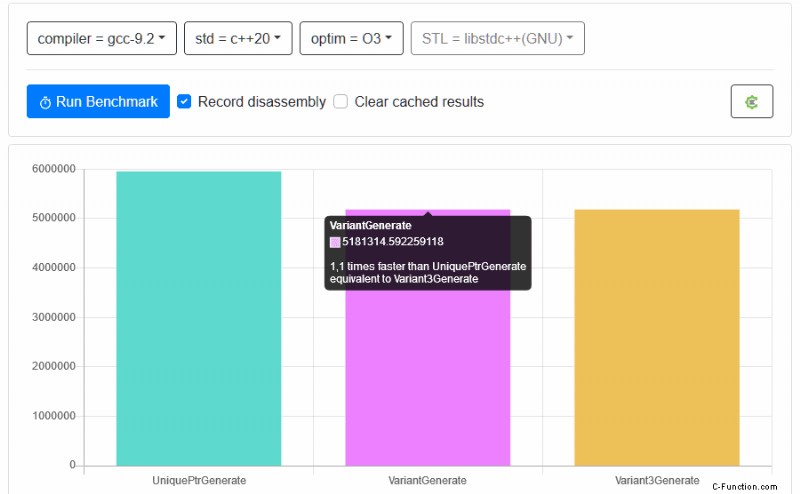
Task: Open the green Compiler Explorer icon button
Action: coord(752,101)
